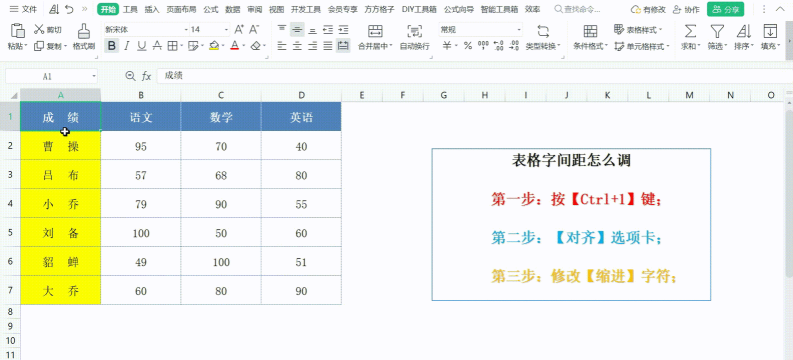Apply thousands separator number format

click(483, 46)
